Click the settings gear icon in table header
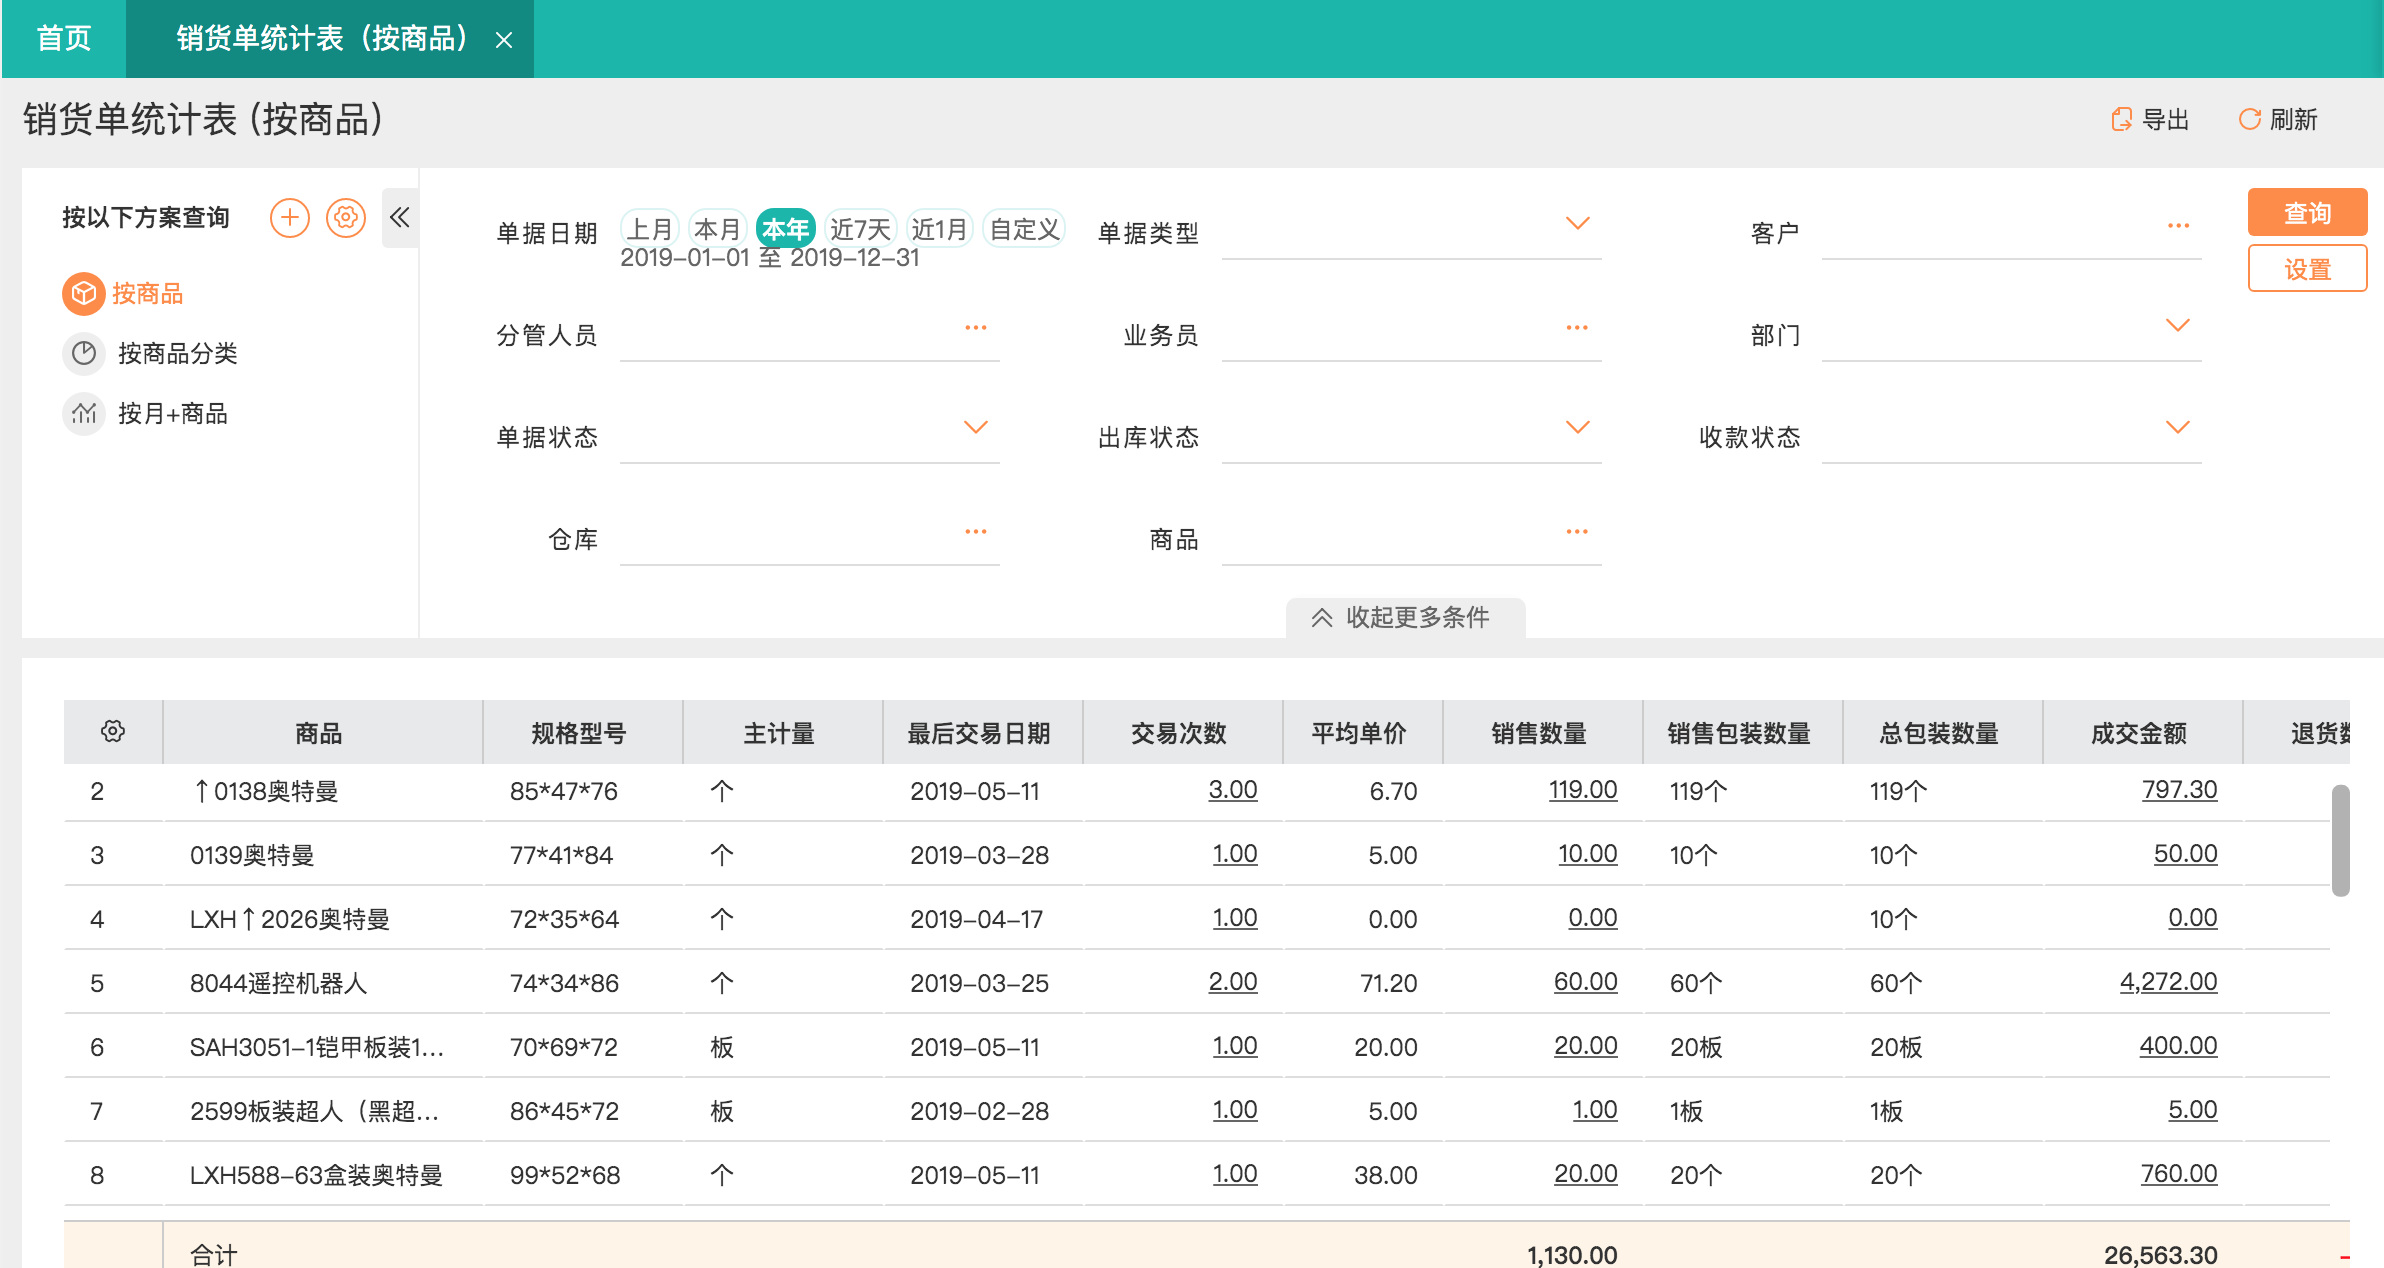2384x1268 pixels. click(x=112, y=729)
